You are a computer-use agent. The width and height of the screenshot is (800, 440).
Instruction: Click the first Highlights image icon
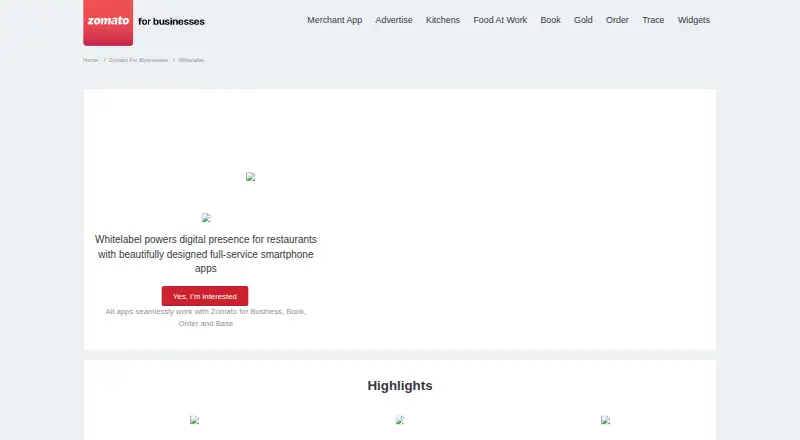click(194, 420)
